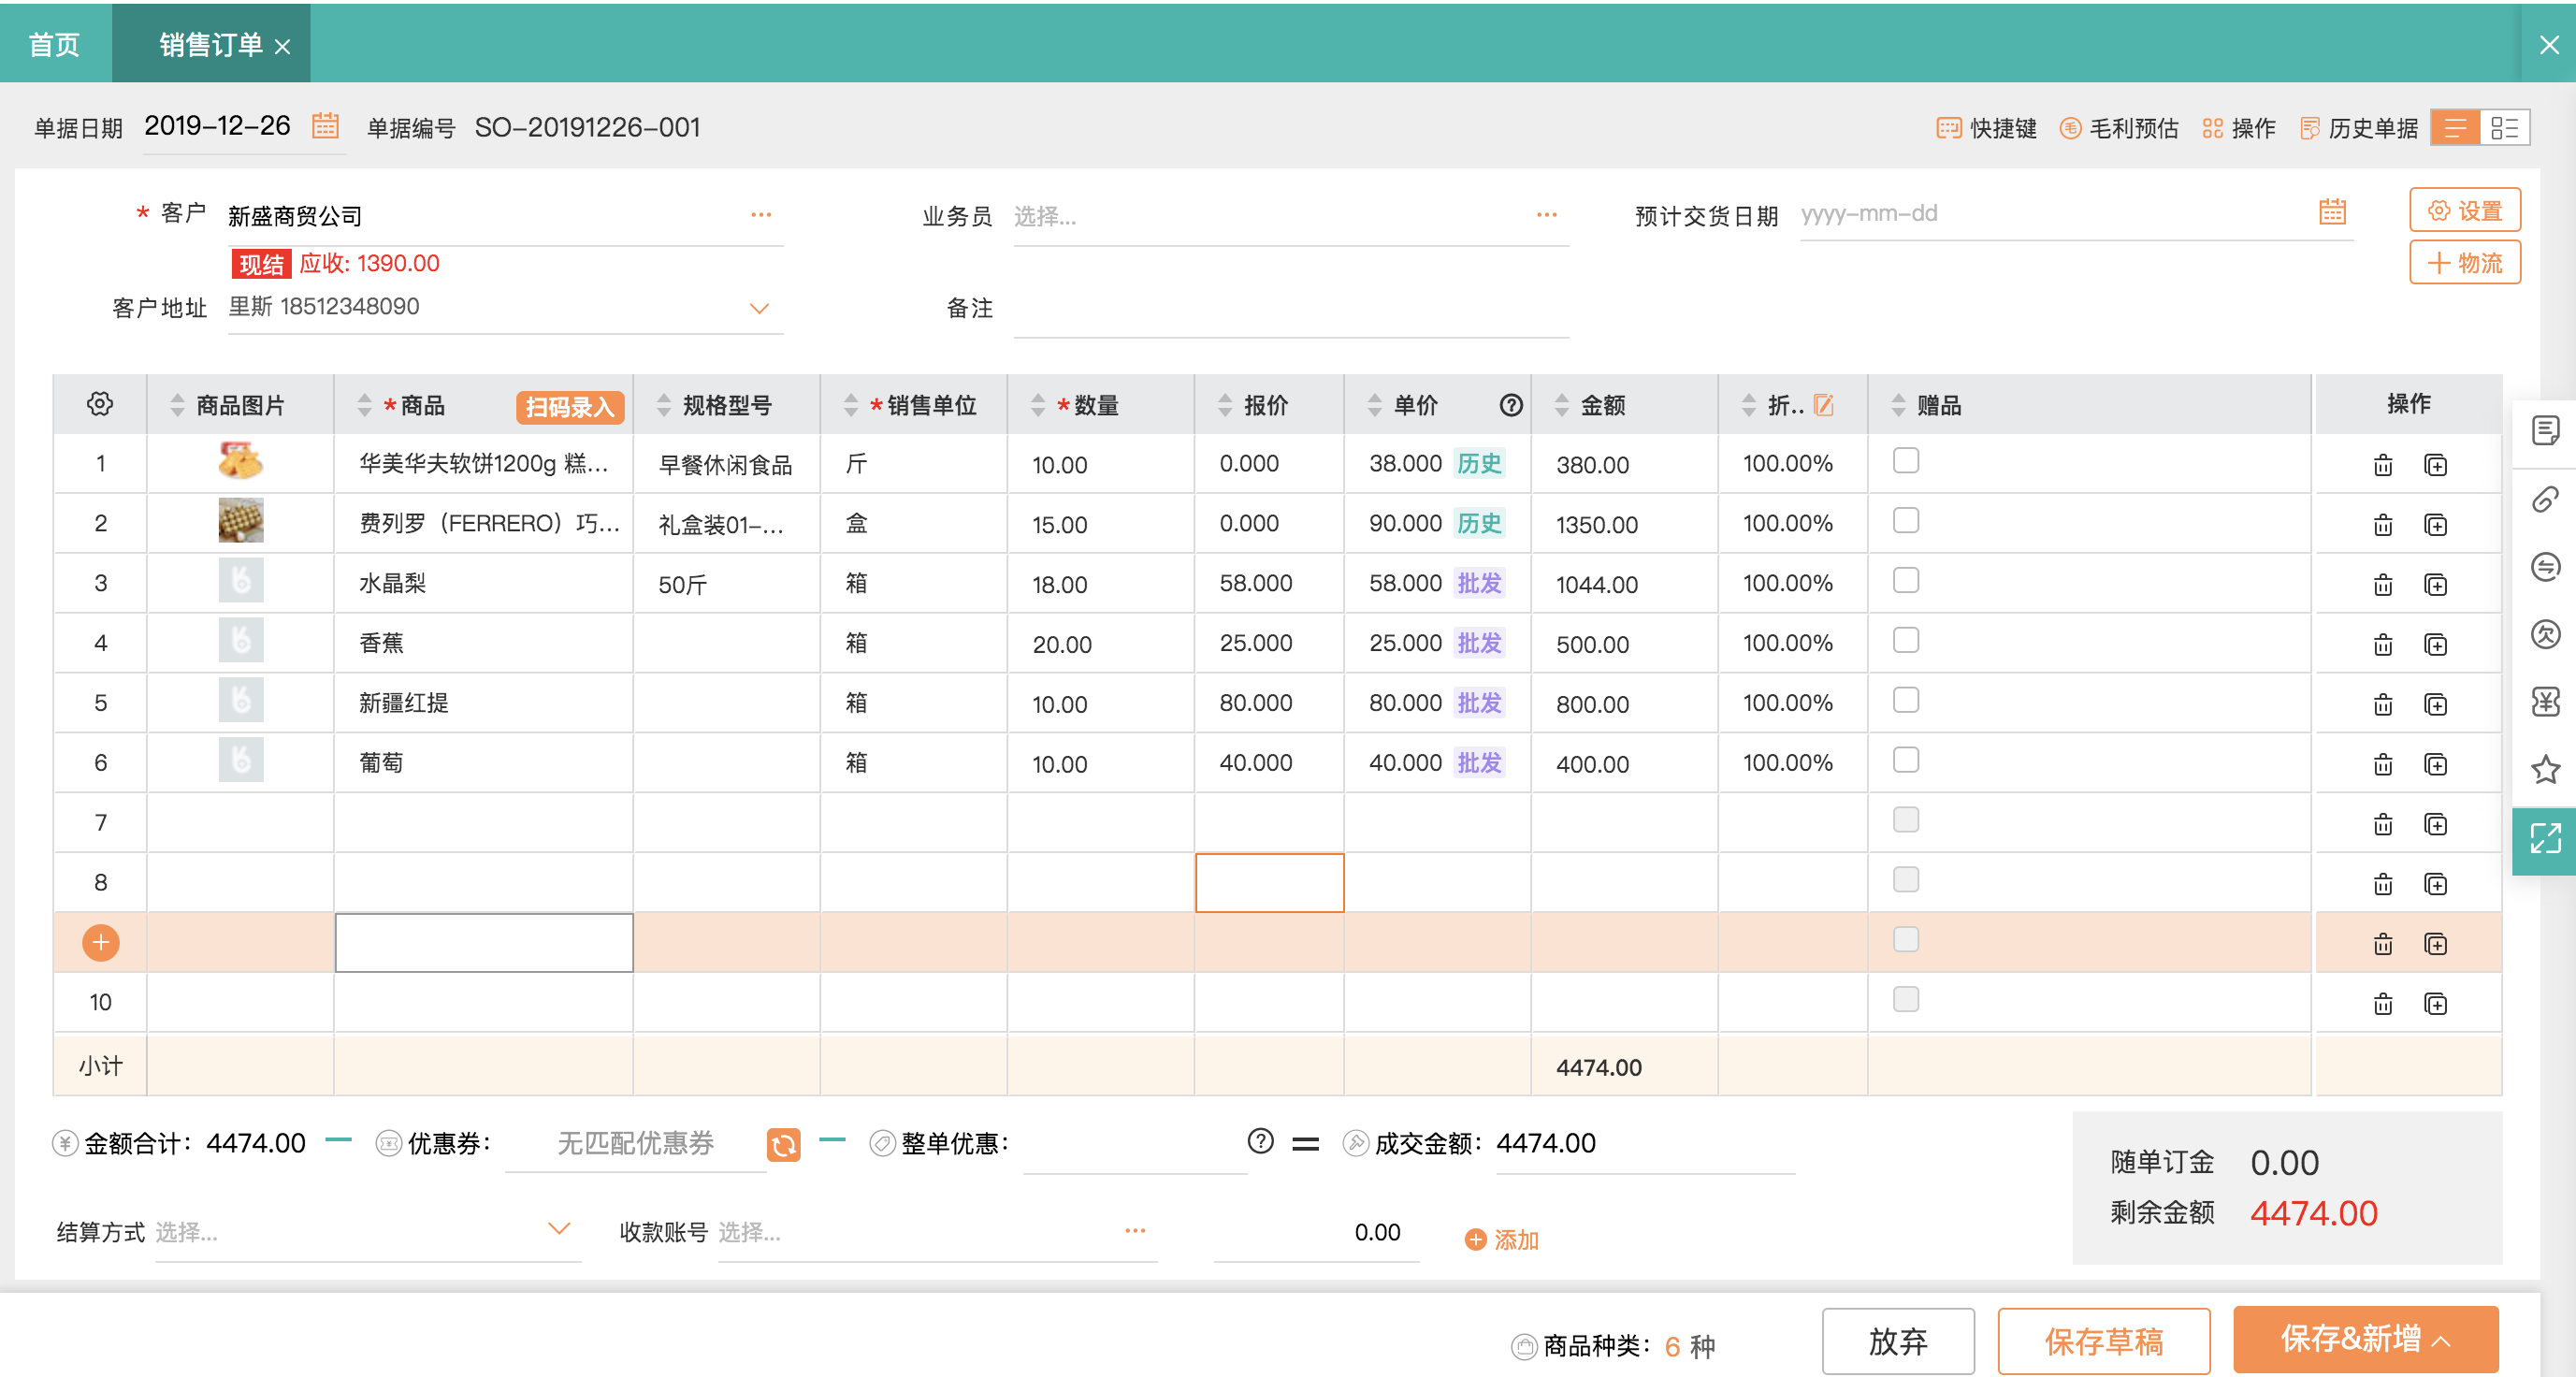Click product name input field row 9
Image resolution: width=2576 pixels, height=1377 pixels.
[x=482, y=942]
